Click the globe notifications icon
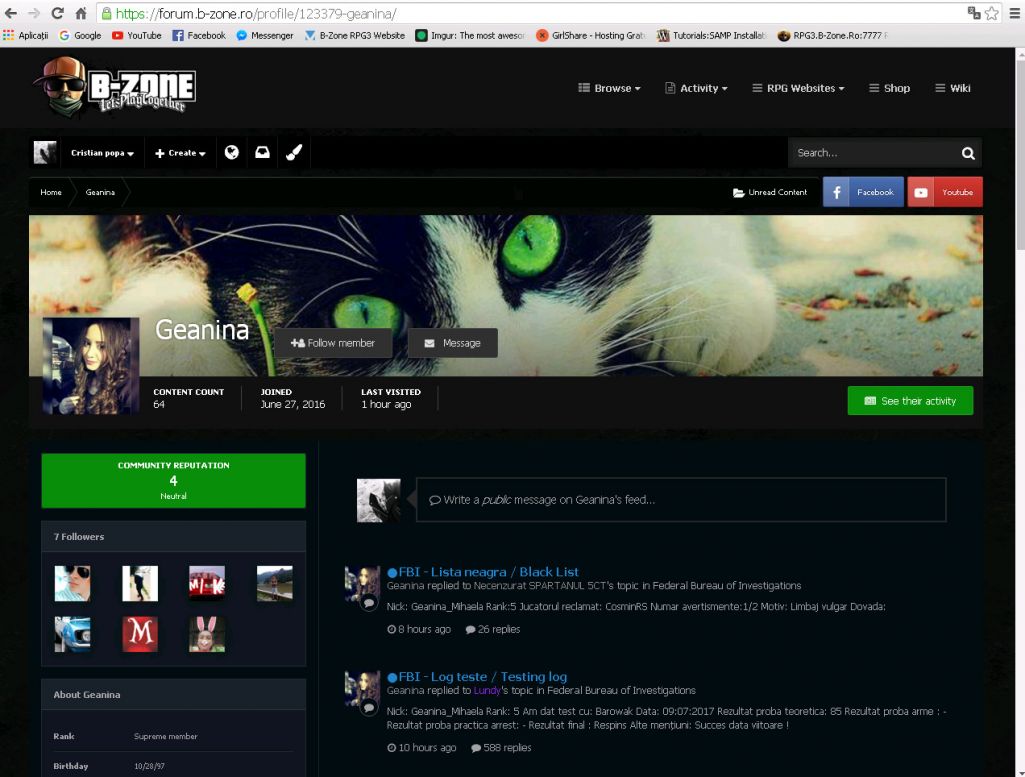 click(232, 153)
